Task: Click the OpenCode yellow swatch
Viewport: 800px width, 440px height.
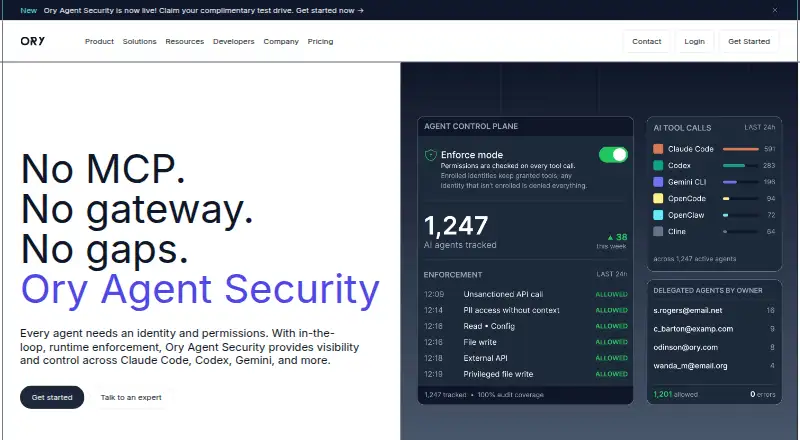Action: click(658, 199)
